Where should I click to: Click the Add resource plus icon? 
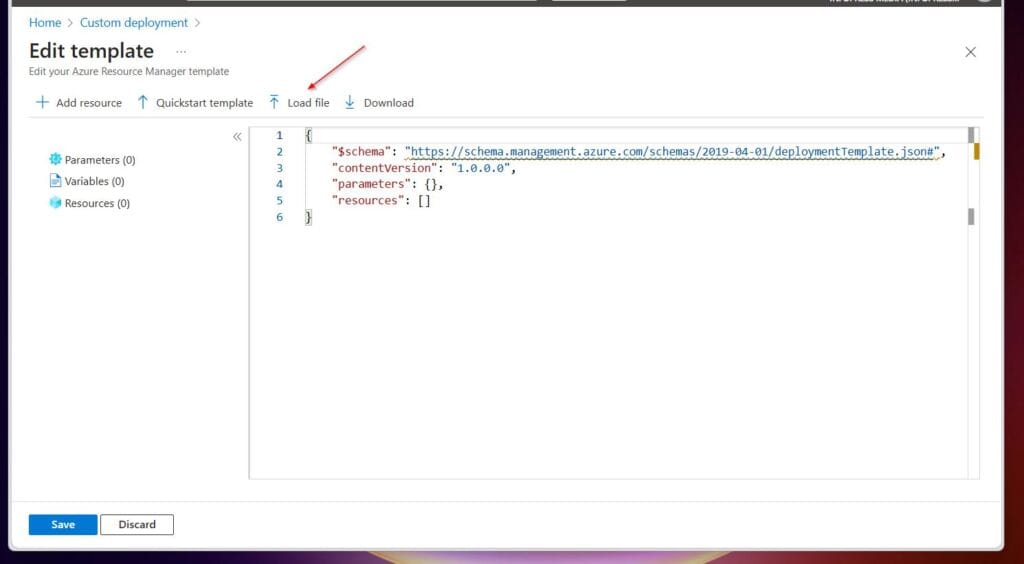point(42,102)
